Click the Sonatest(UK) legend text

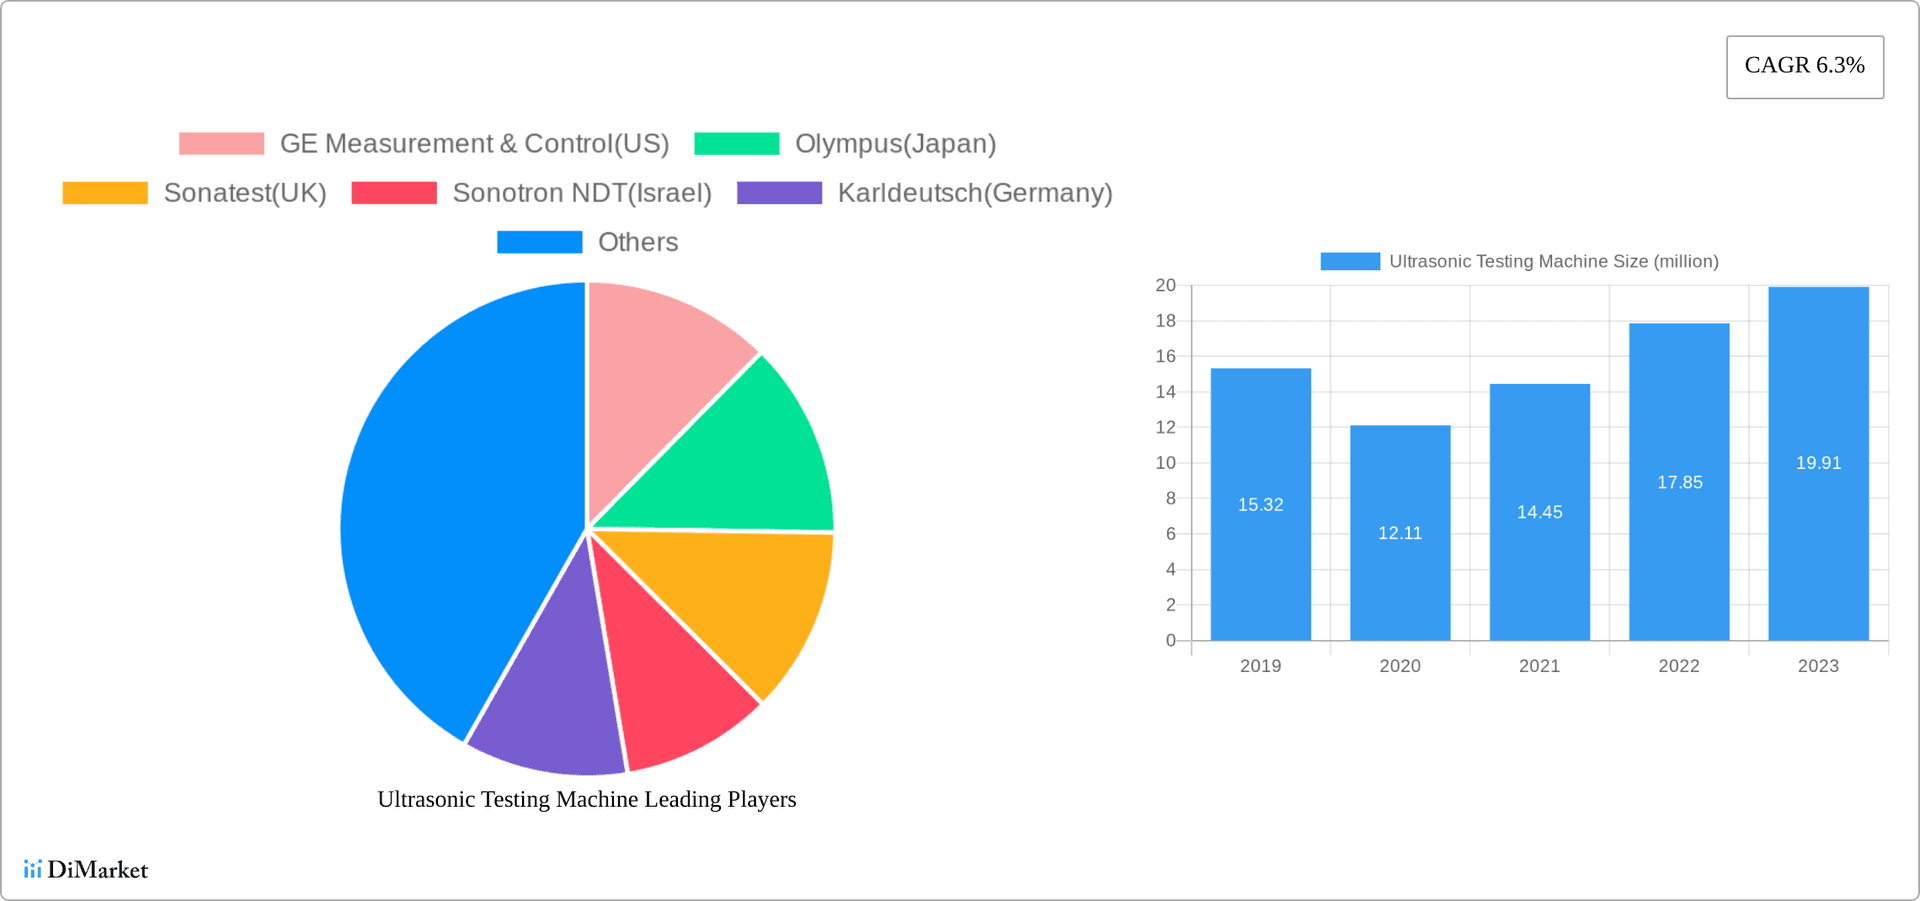(x=244, y=192)
